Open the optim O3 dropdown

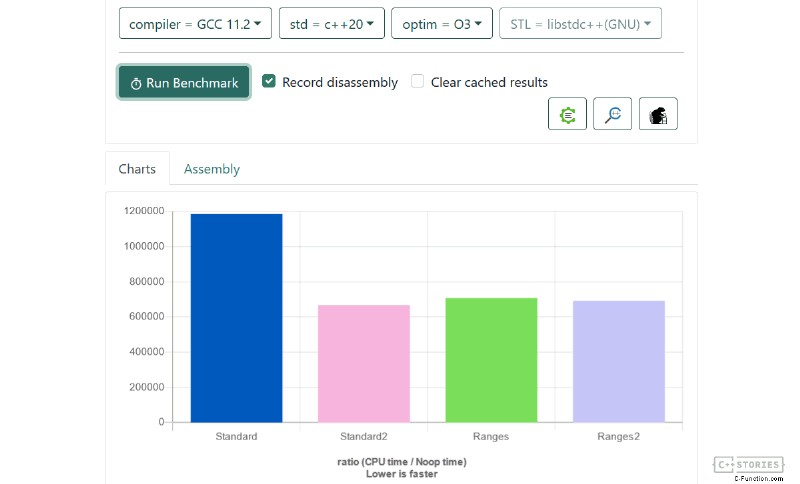coord(441,23)
